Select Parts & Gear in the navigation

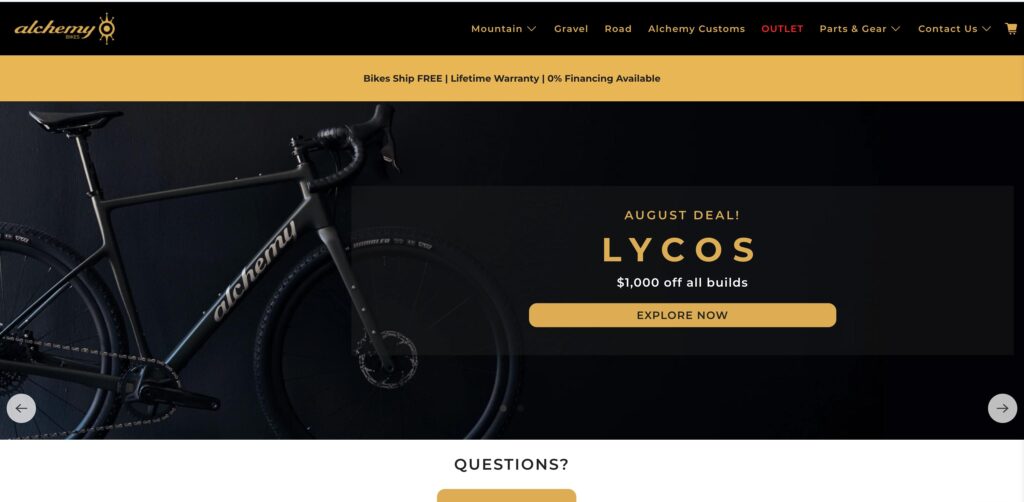(x=853, y=29)
